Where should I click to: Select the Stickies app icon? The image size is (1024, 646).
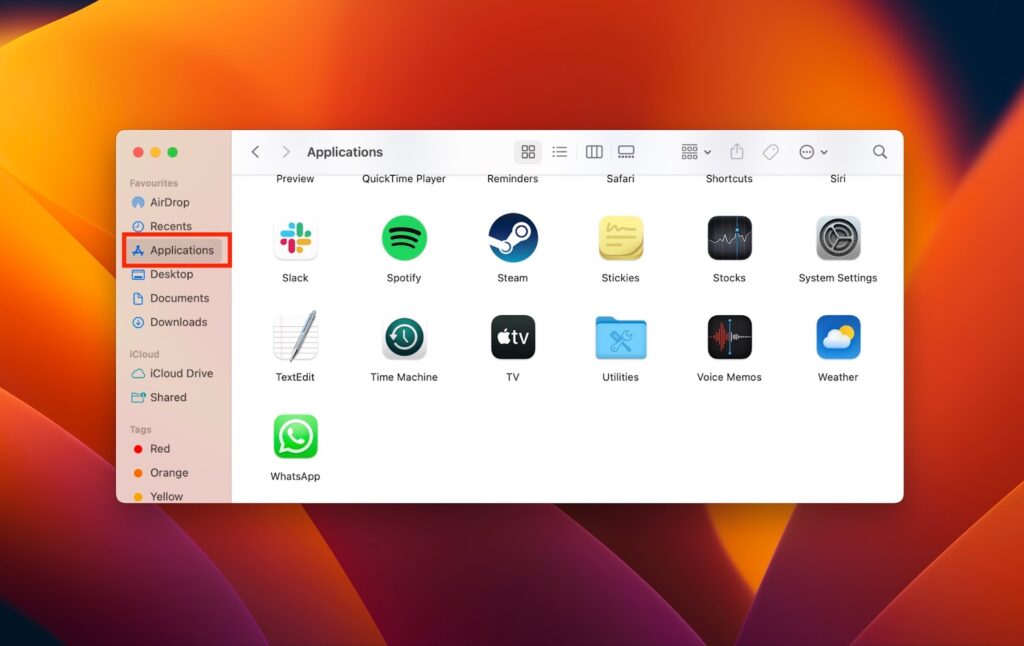pyautogui.click(x=620, y=238)
